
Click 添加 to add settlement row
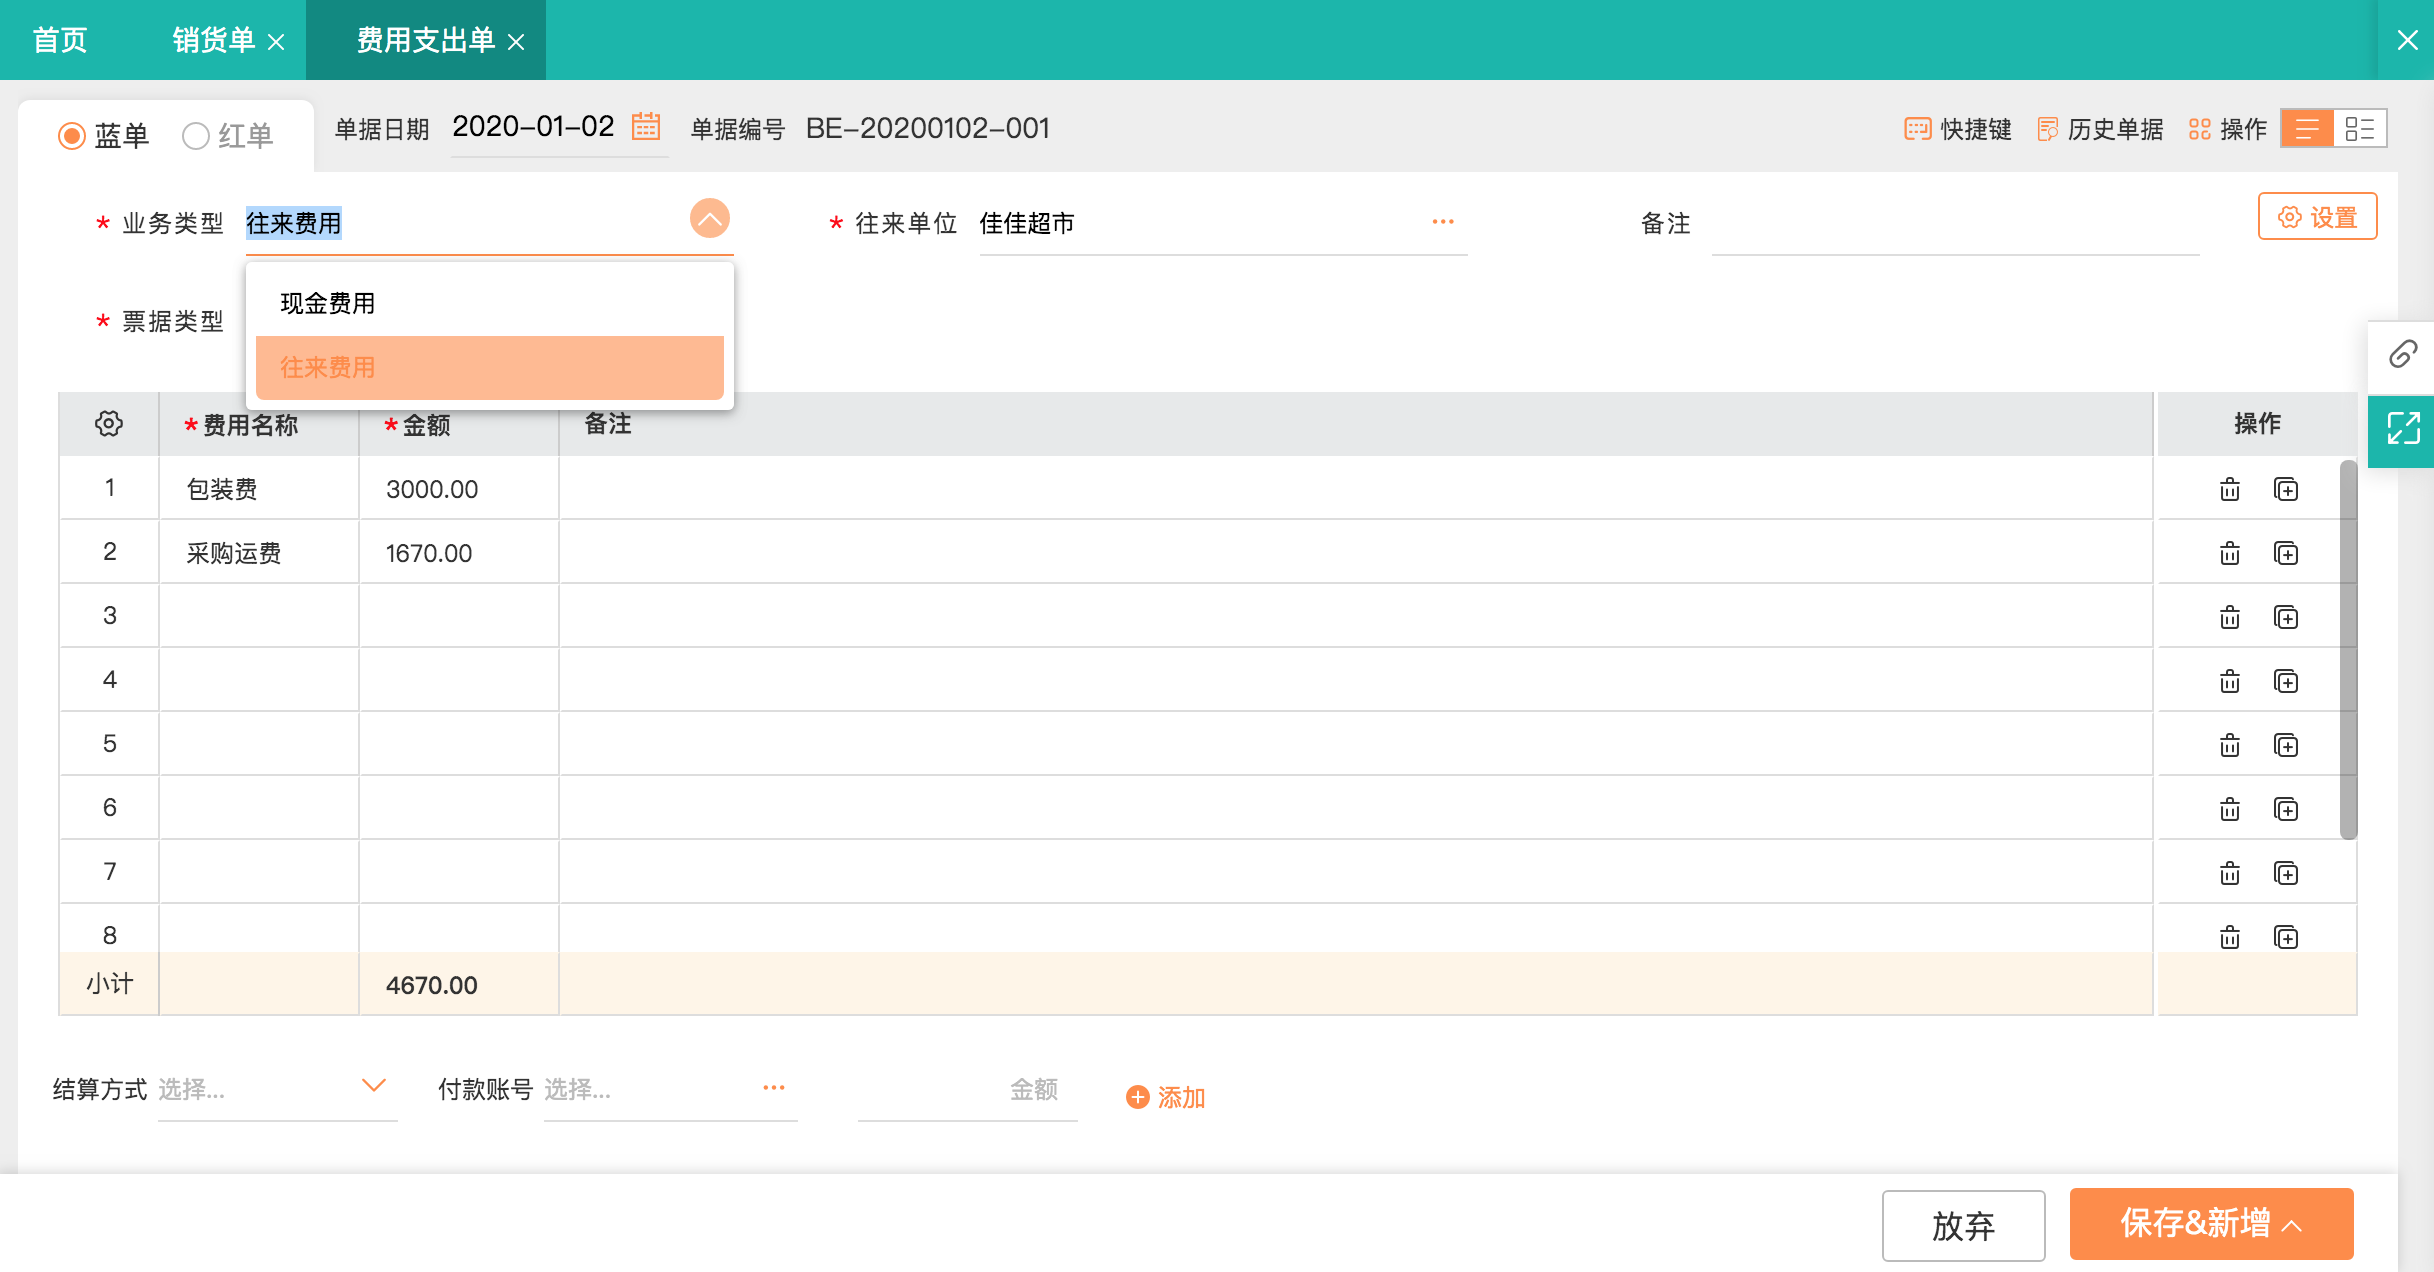point(1165,1095)
